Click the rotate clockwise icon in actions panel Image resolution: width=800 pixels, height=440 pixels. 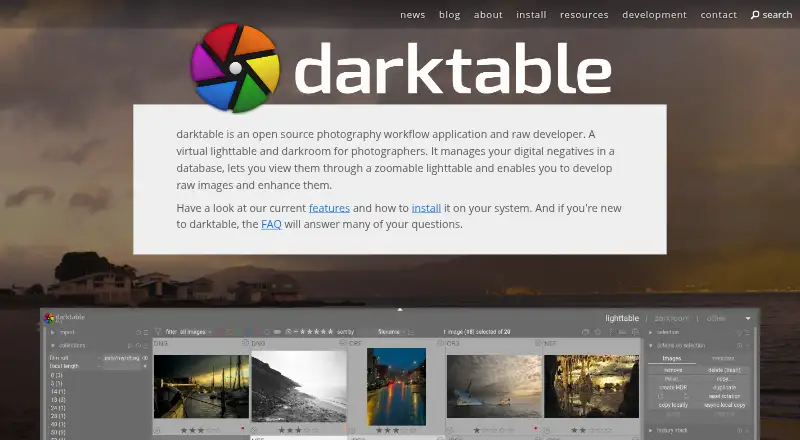(686, 396)
